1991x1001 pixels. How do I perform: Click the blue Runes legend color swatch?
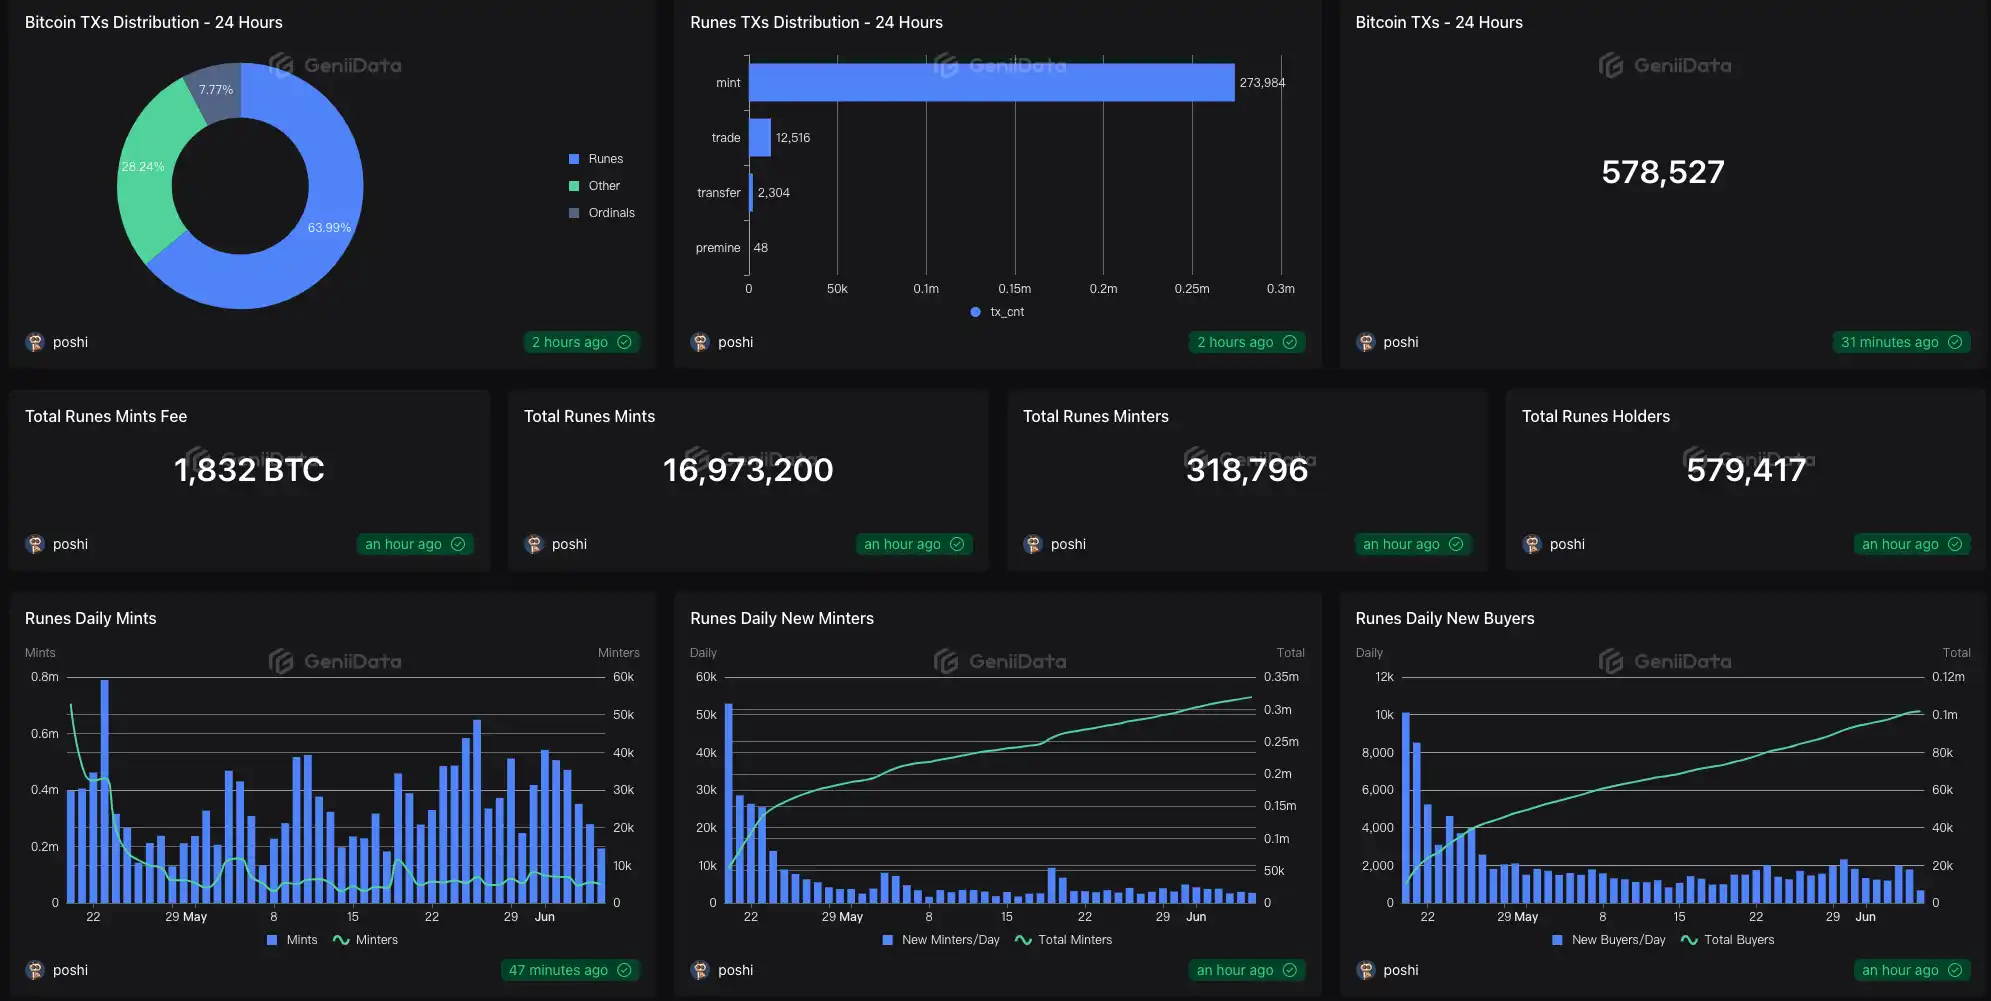click(574, 159)
